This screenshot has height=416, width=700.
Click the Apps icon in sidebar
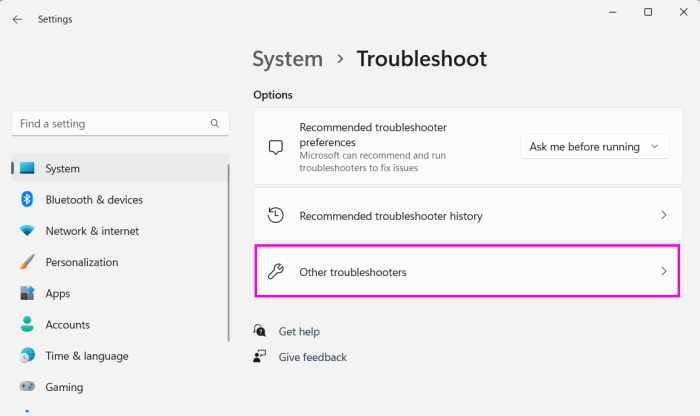pos(27,294)
